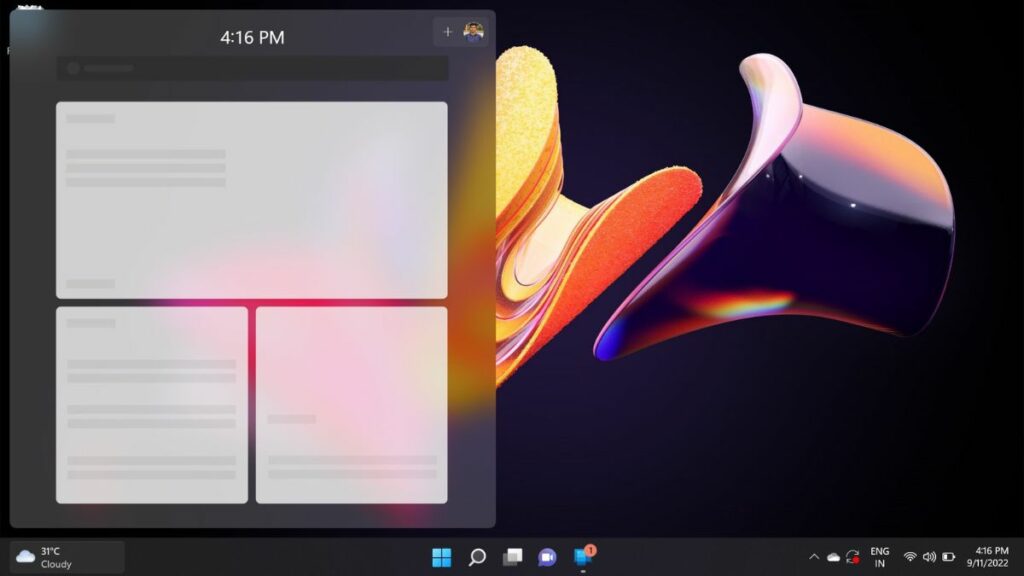Select the bottom-left loading widget card
The image size is (1024, 576).
(152, 405)
